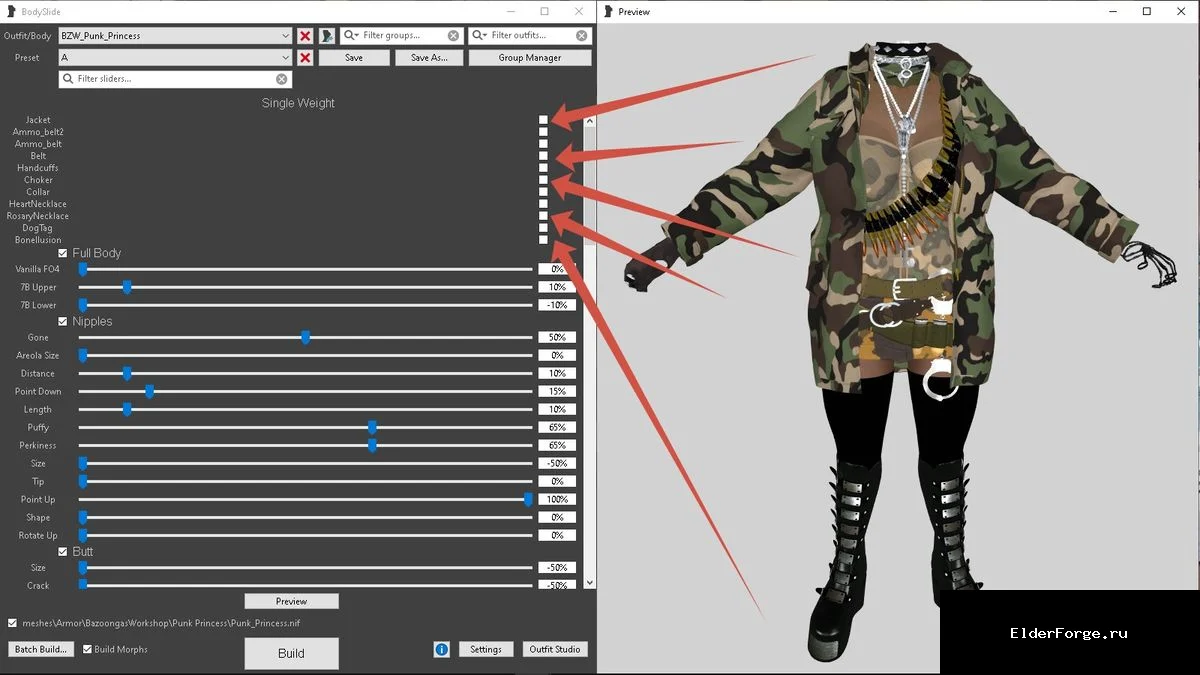Click the 7B Upper slider handle
The height and width of the screenshot is (675, 1200).
[127, 288]
